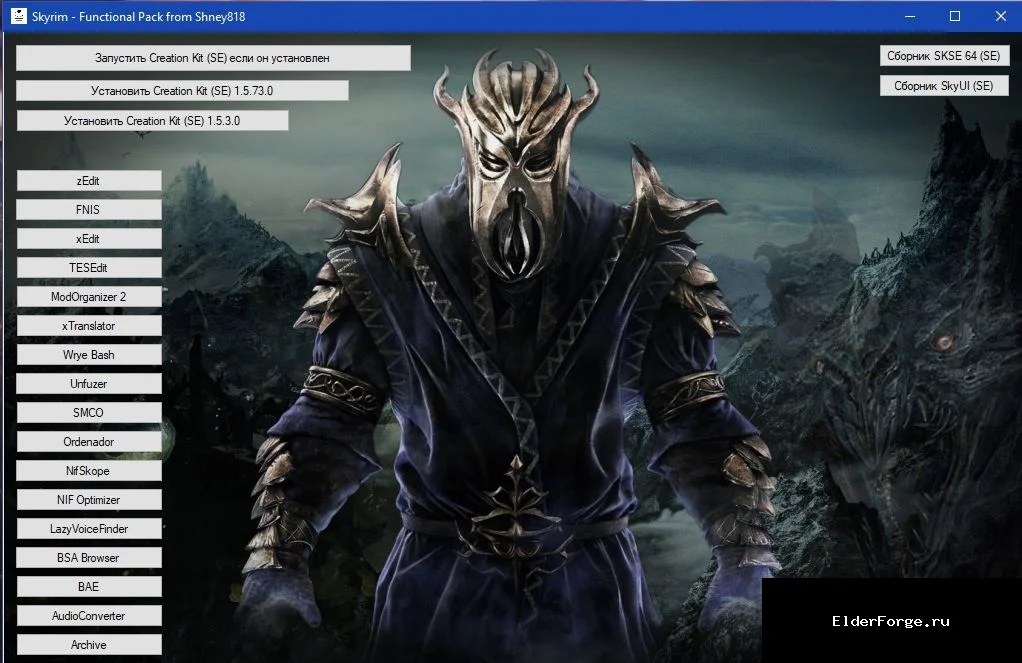The width and height of the screenshot is (1022, 663).
Task: Launch Wrye Bash
Action: (x=89, y=354)
